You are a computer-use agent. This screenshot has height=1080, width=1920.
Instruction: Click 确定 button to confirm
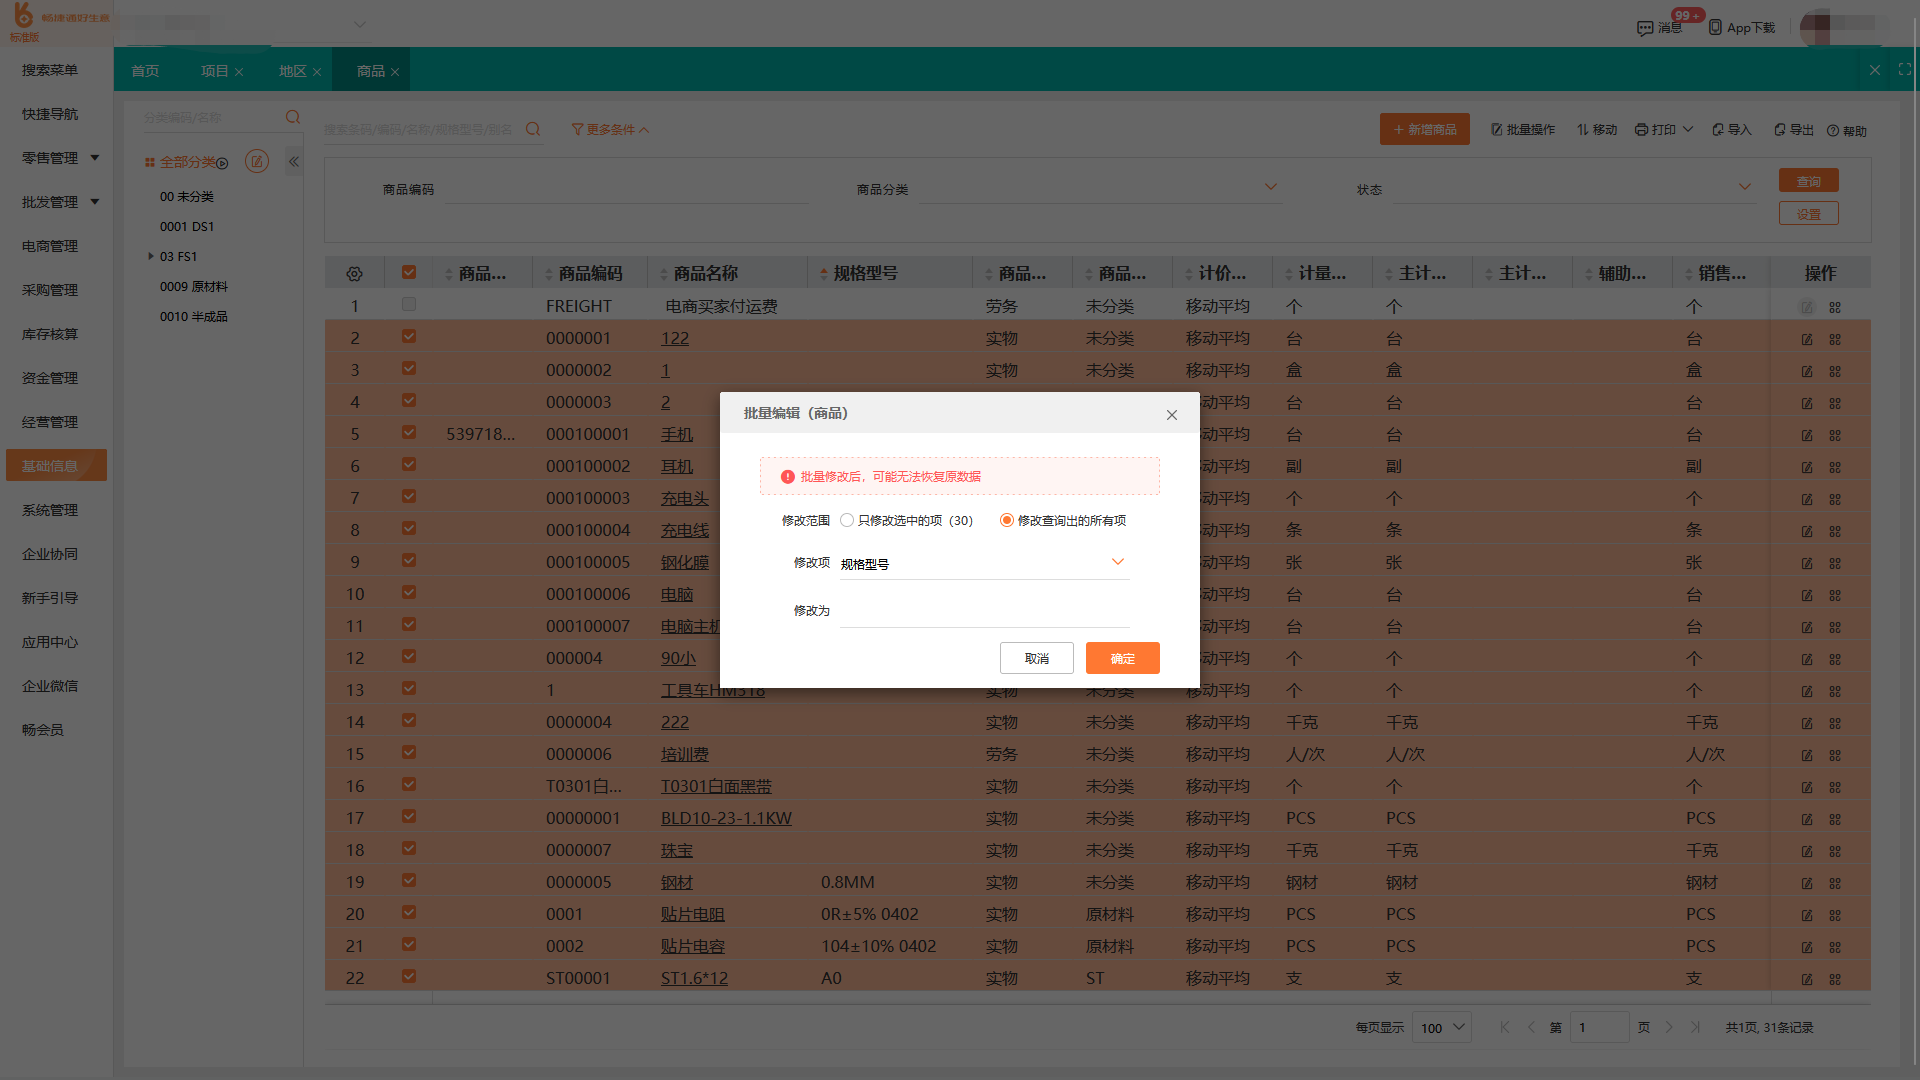pyautogui.click(x=1122, y=658)
